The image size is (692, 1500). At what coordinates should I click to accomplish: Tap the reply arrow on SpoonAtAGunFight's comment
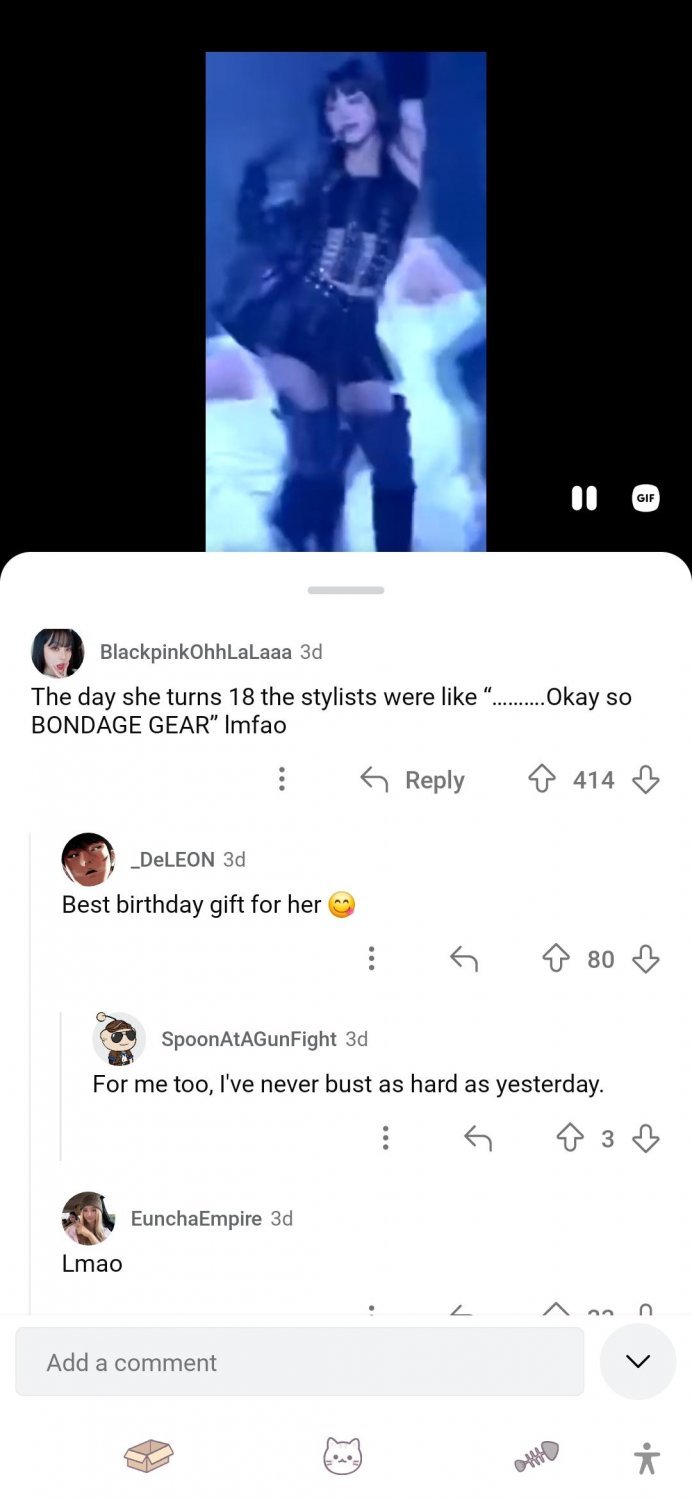click(477, 1138)
